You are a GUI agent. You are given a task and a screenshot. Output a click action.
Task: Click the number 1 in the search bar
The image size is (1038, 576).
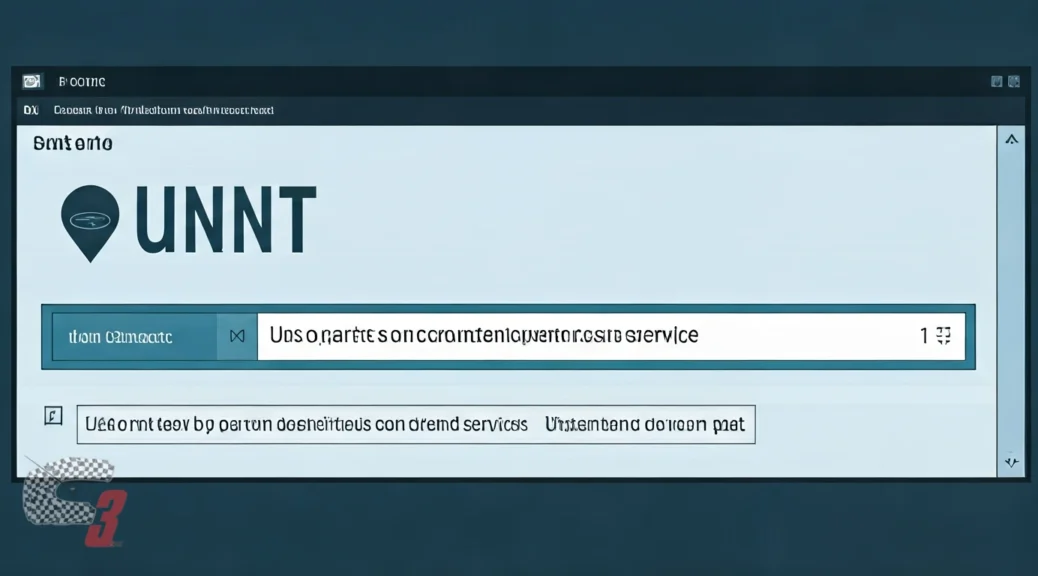[x=924, y=336]
